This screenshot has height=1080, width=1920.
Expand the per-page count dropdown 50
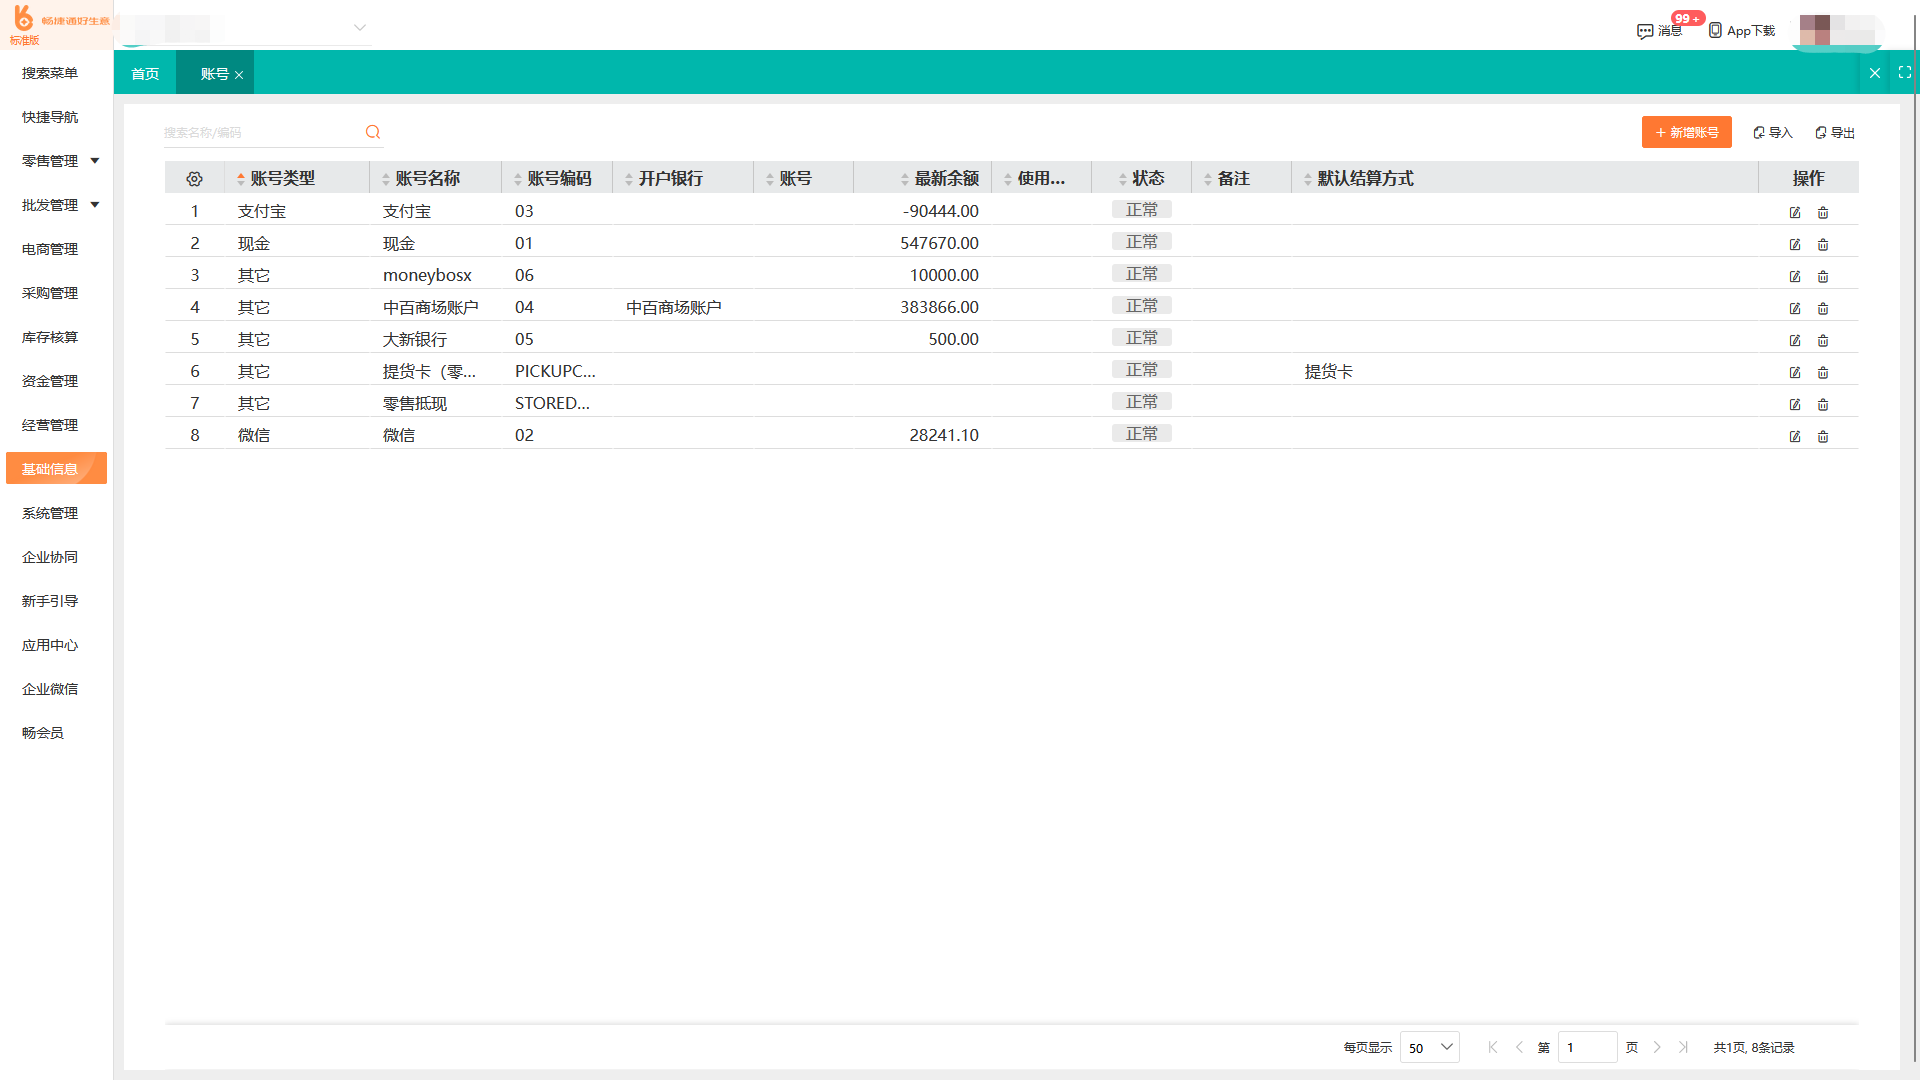[1429, 1047]
